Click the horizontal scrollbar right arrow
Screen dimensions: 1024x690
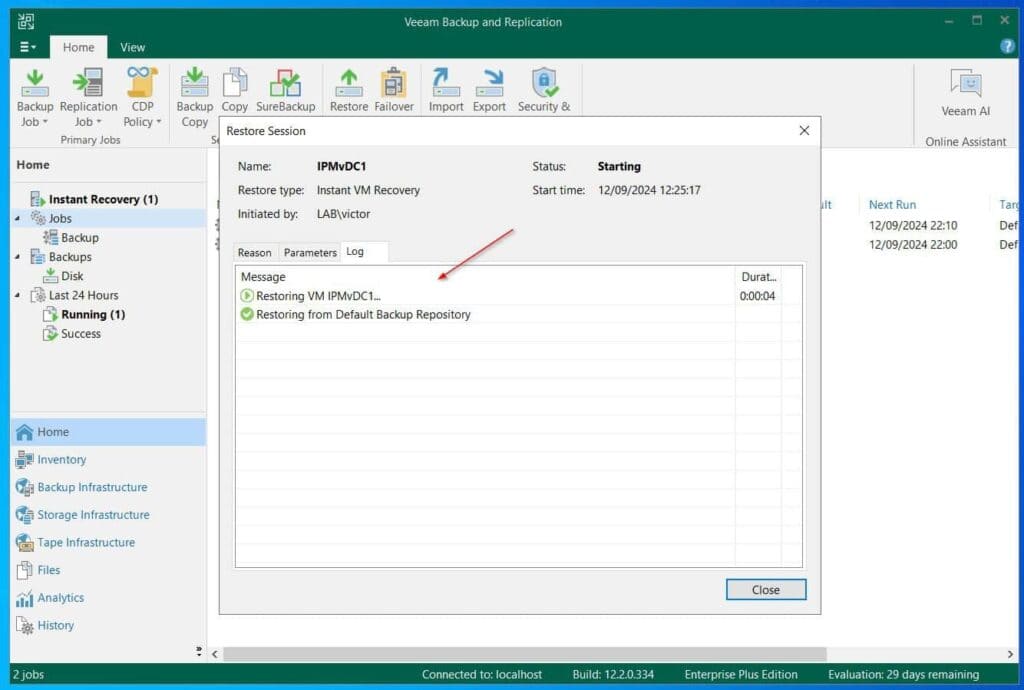[x=1010, y=653]
